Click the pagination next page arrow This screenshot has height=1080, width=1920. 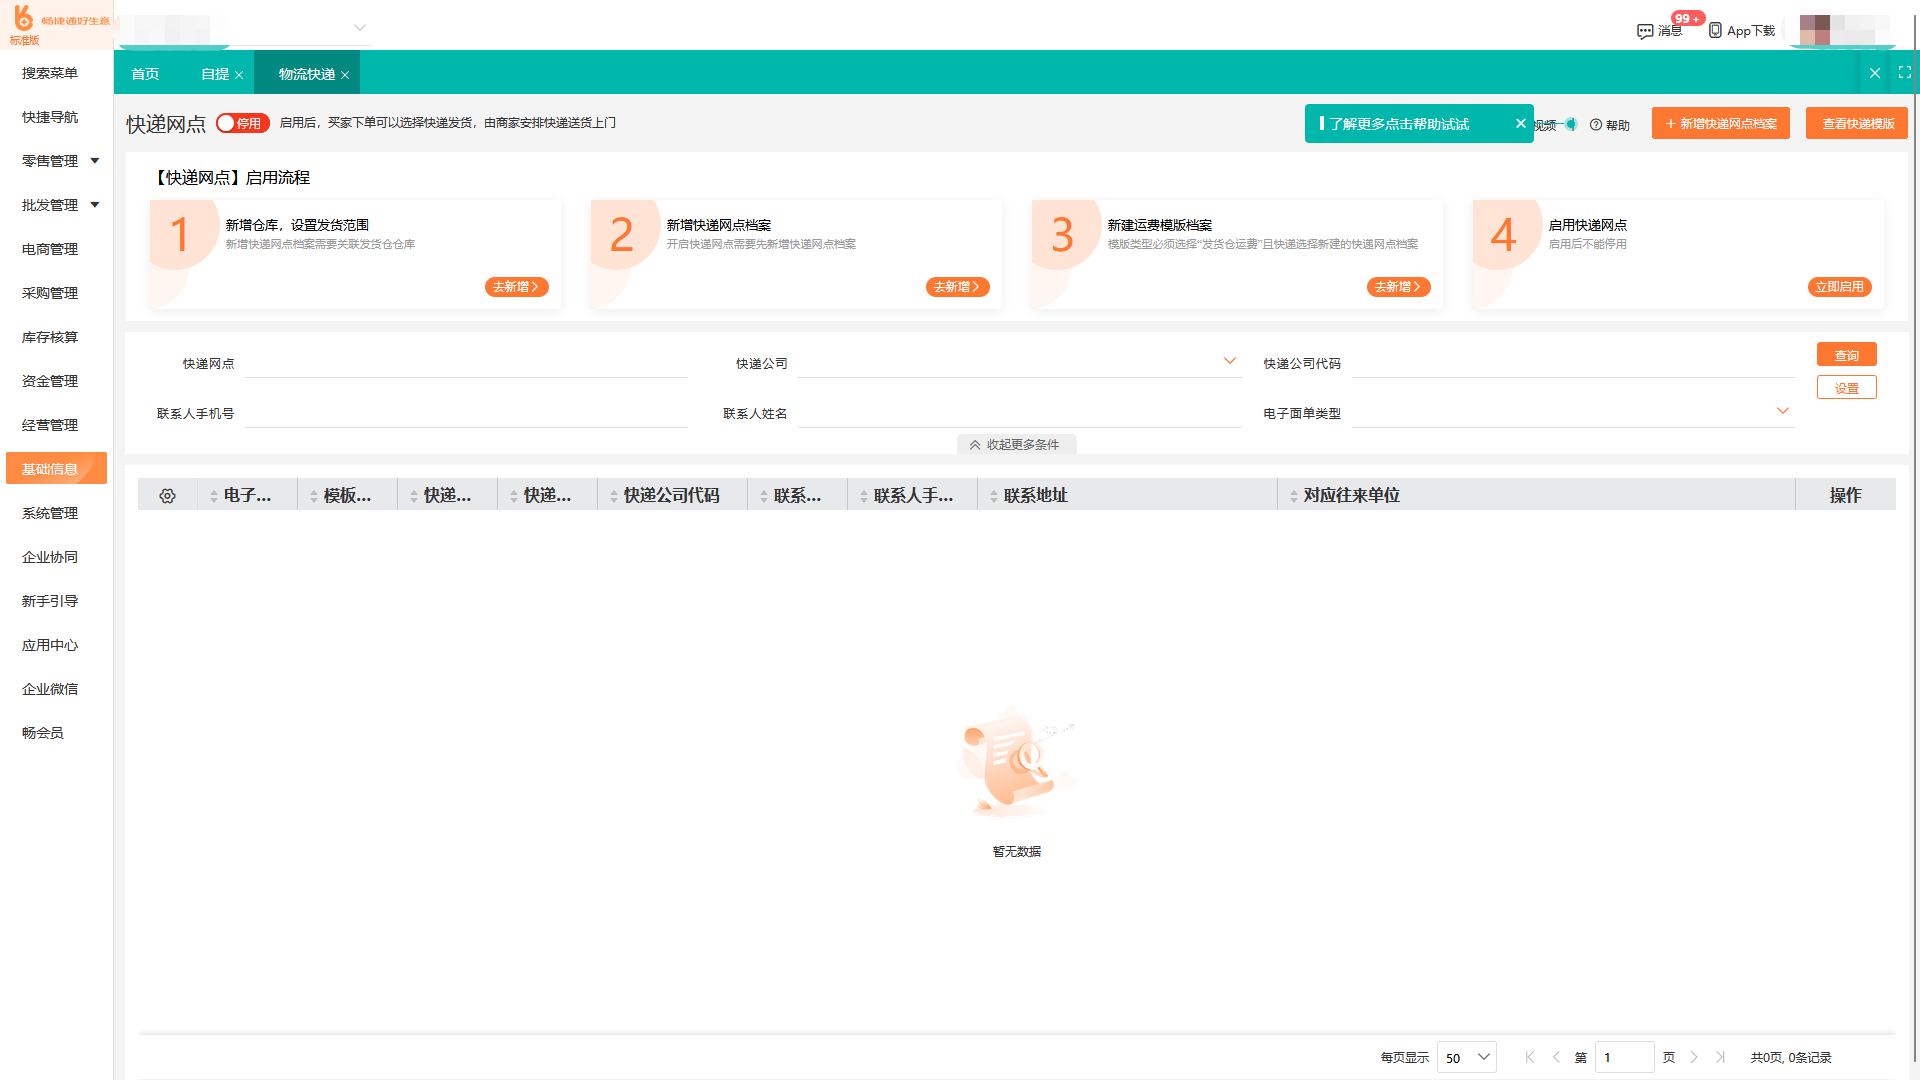[x=1697, y=1055]
